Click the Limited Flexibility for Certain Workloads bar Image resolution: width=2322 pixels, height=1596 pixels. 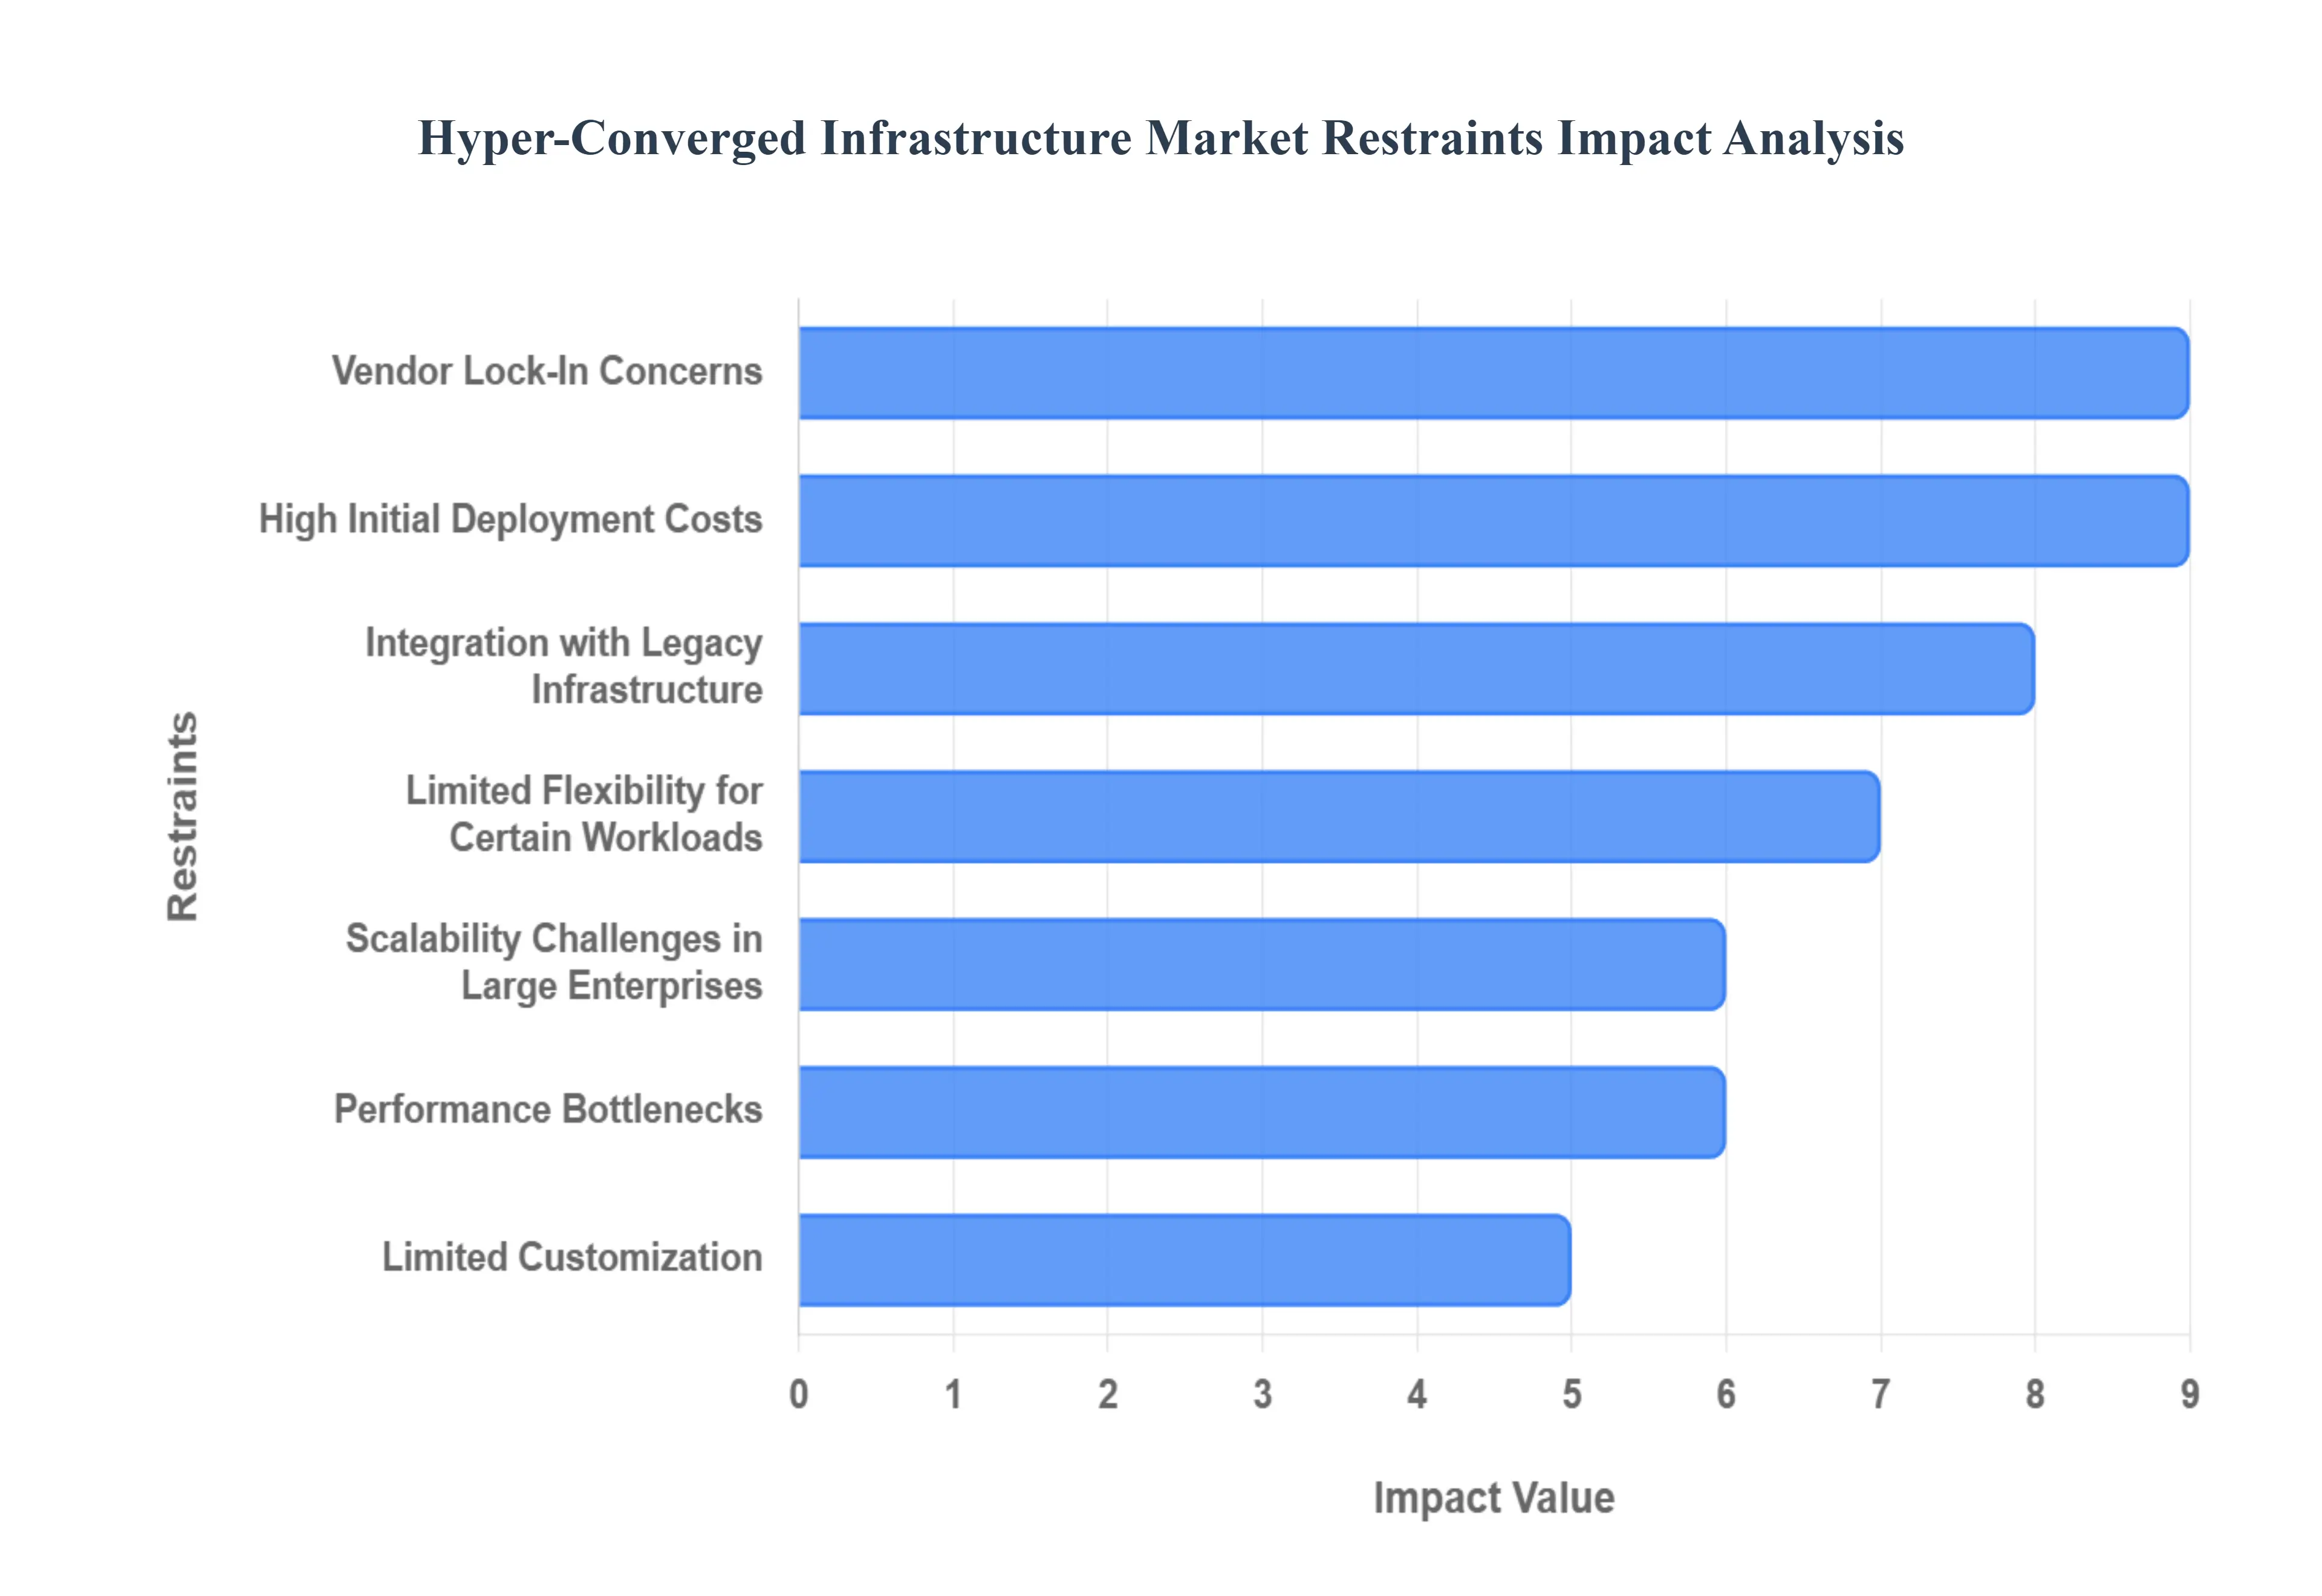point(1339,816)
